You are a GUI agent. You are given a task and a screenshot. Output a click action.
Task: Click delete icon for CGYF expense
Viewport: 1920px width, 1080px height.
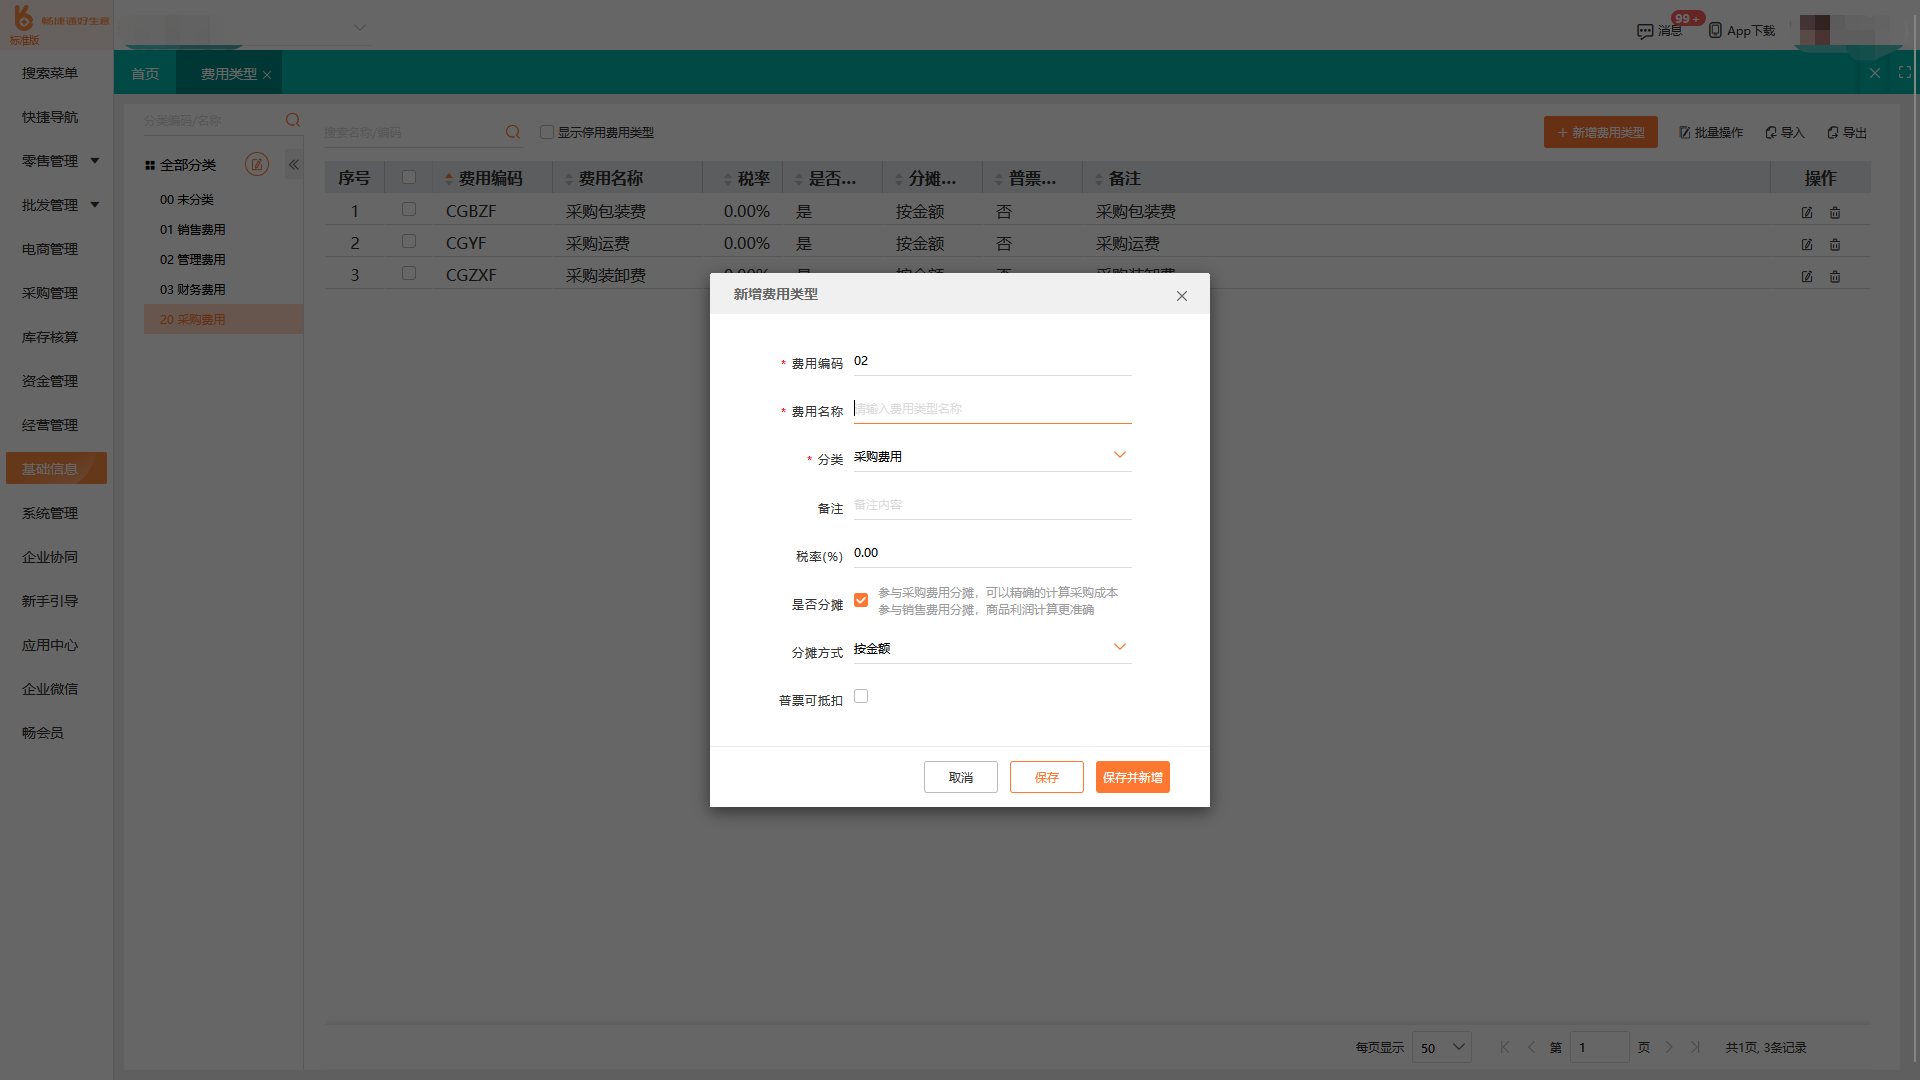pos(1834,244)
